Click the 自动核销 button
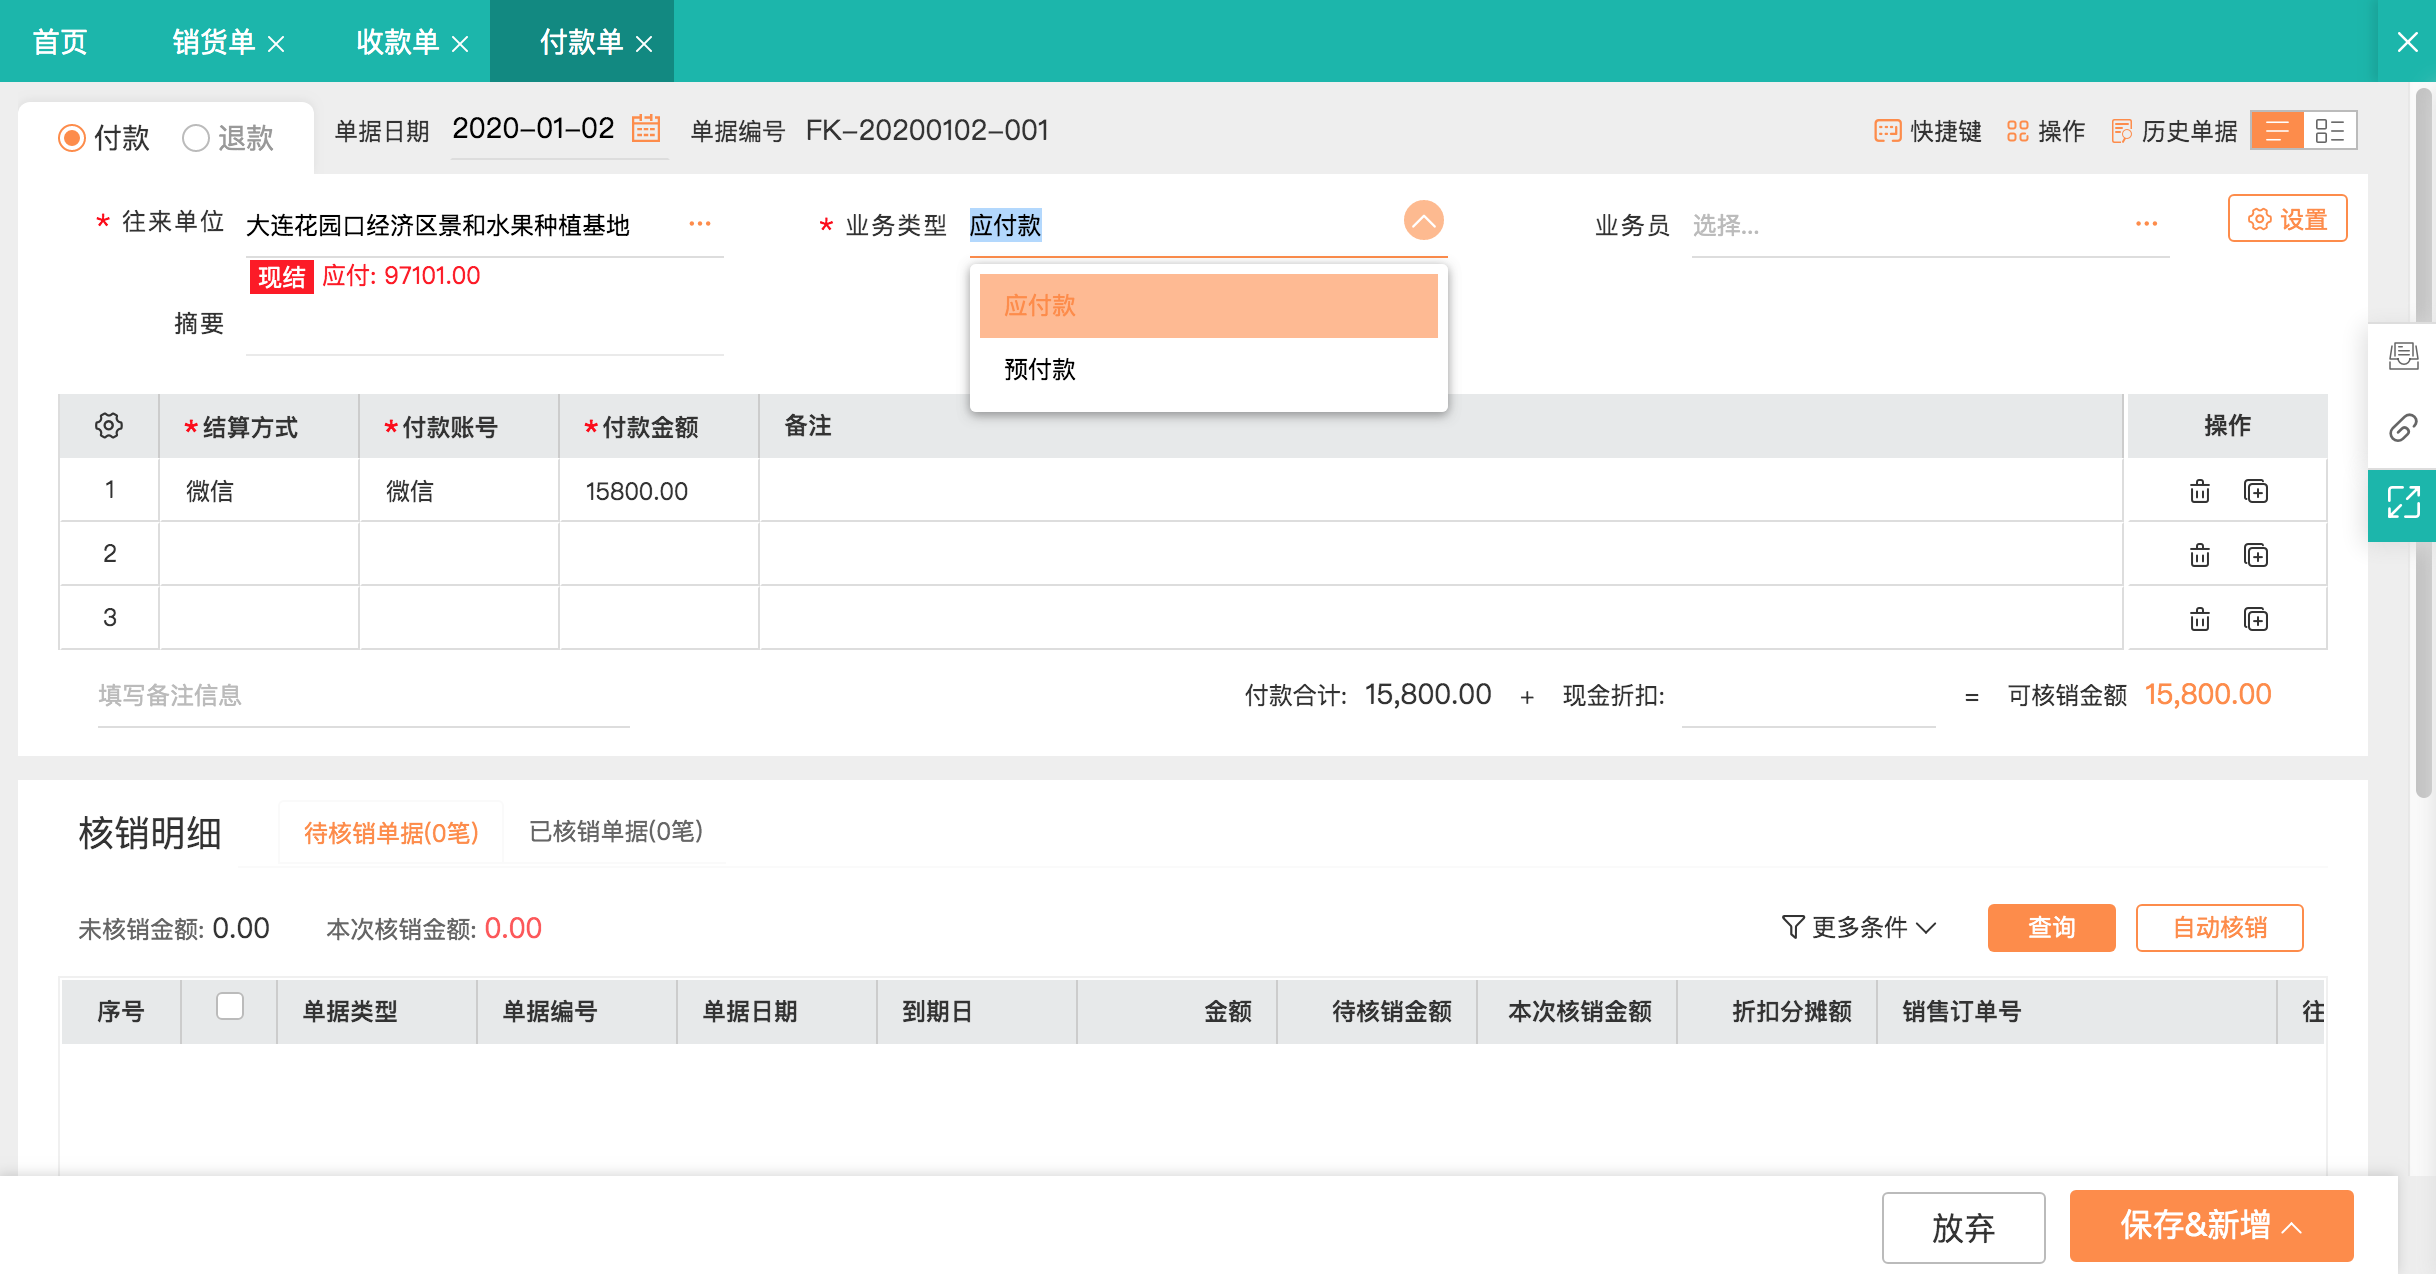 pos(2223,928)
